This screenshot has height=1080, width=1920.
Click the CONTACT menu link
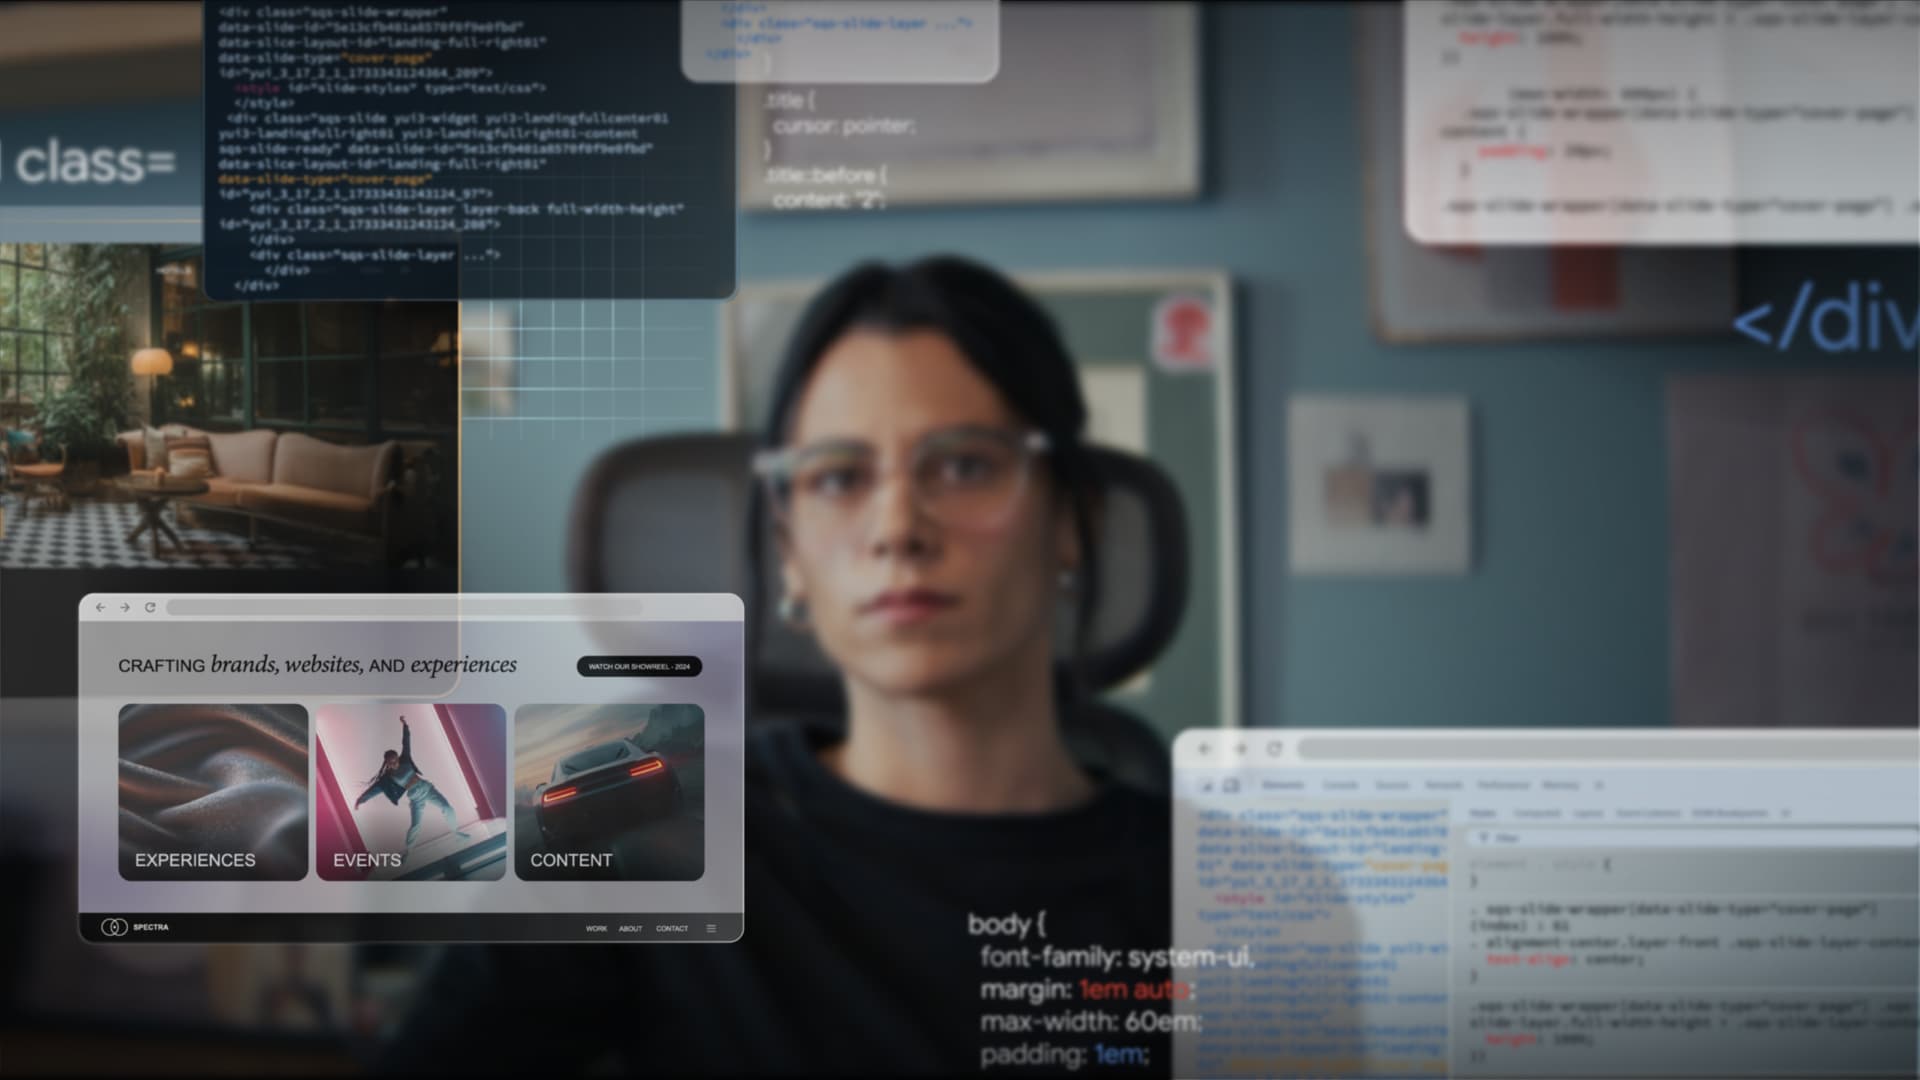click(x=671, y=927)
